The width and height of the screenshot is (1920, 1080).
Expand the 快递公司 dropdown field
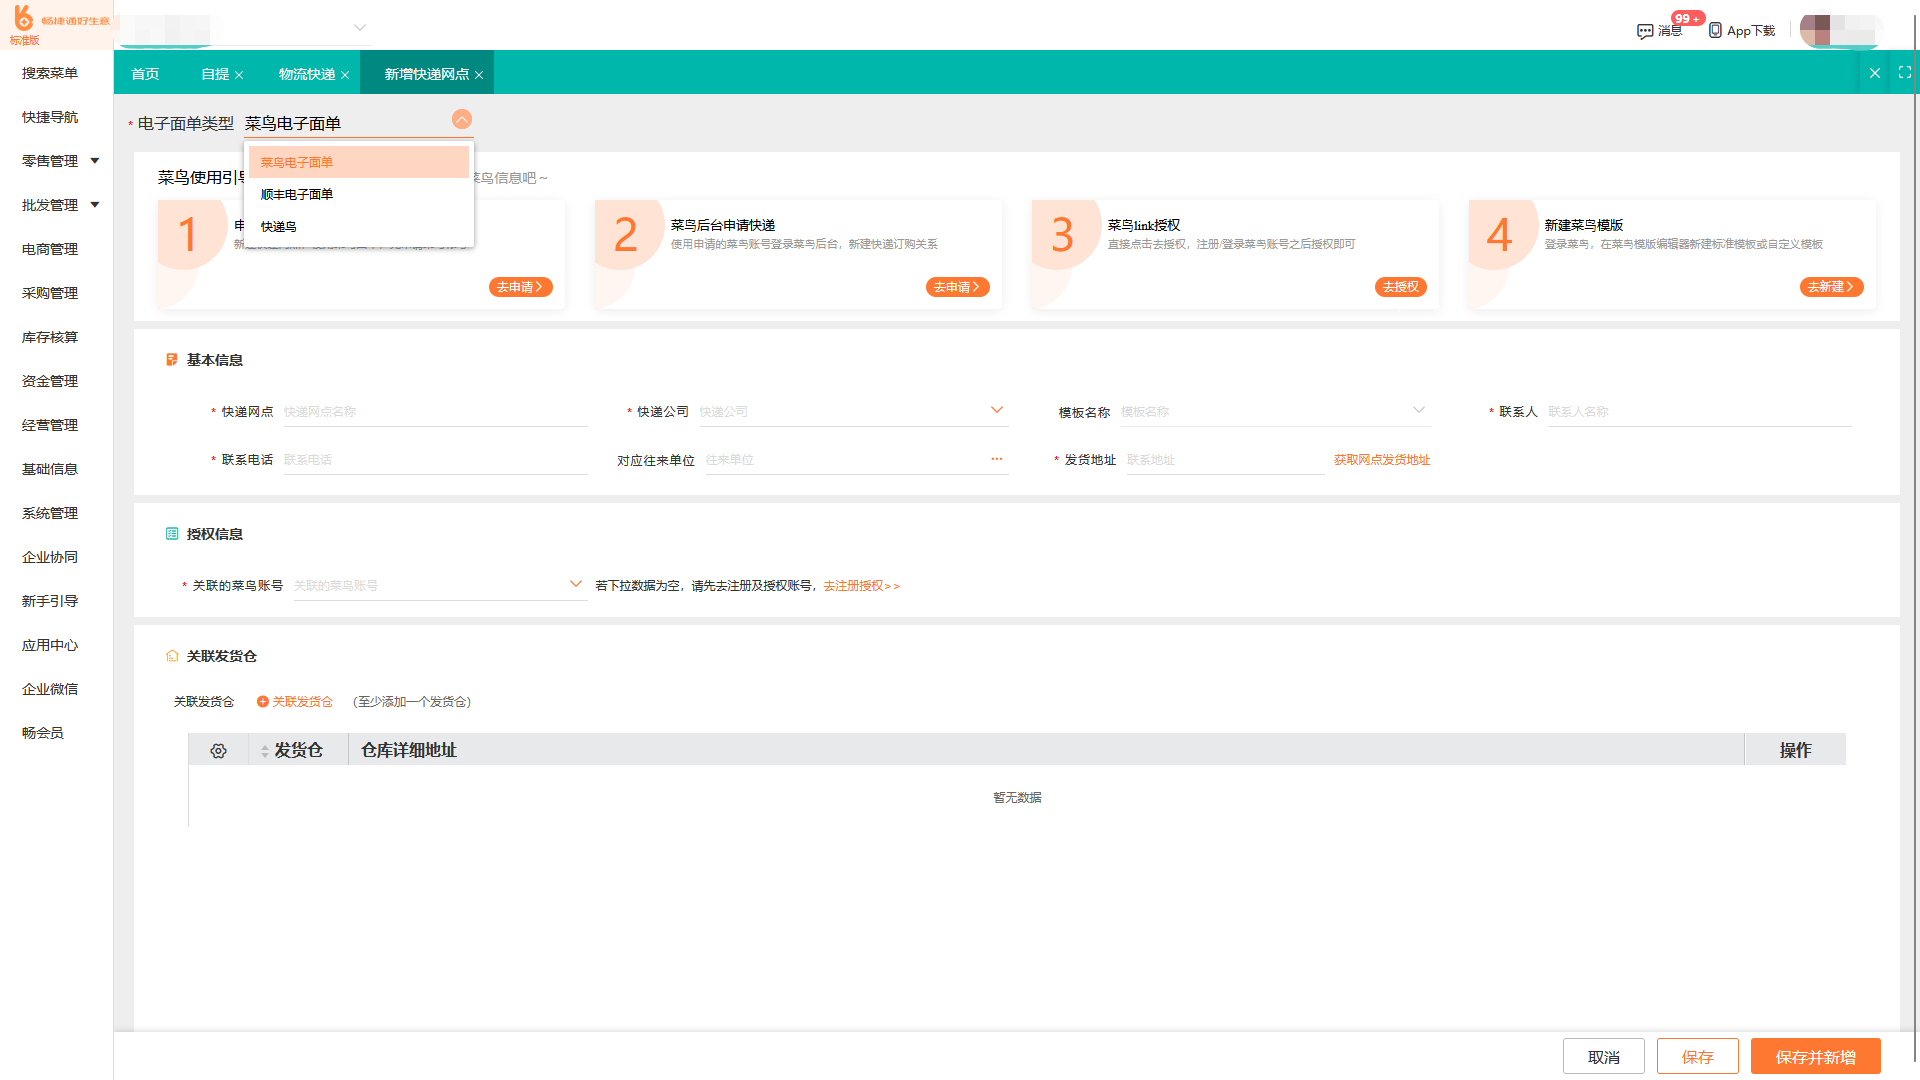pyautogui.click(x=998, y=410)
